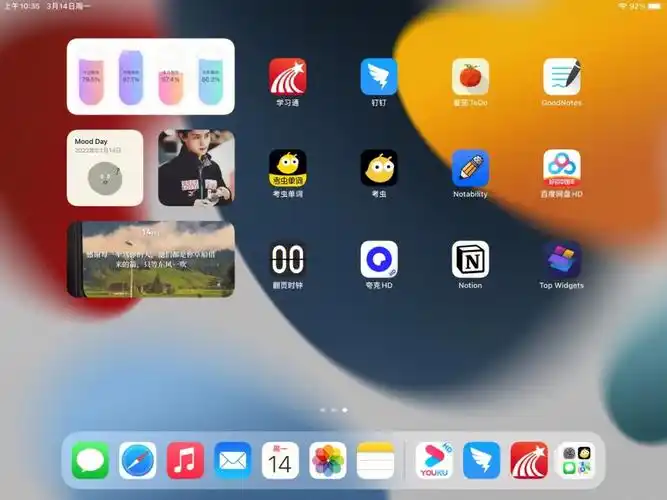
Task: Tap the Mood Day widget
Action: pyautogui.click(x=105, y=168)
